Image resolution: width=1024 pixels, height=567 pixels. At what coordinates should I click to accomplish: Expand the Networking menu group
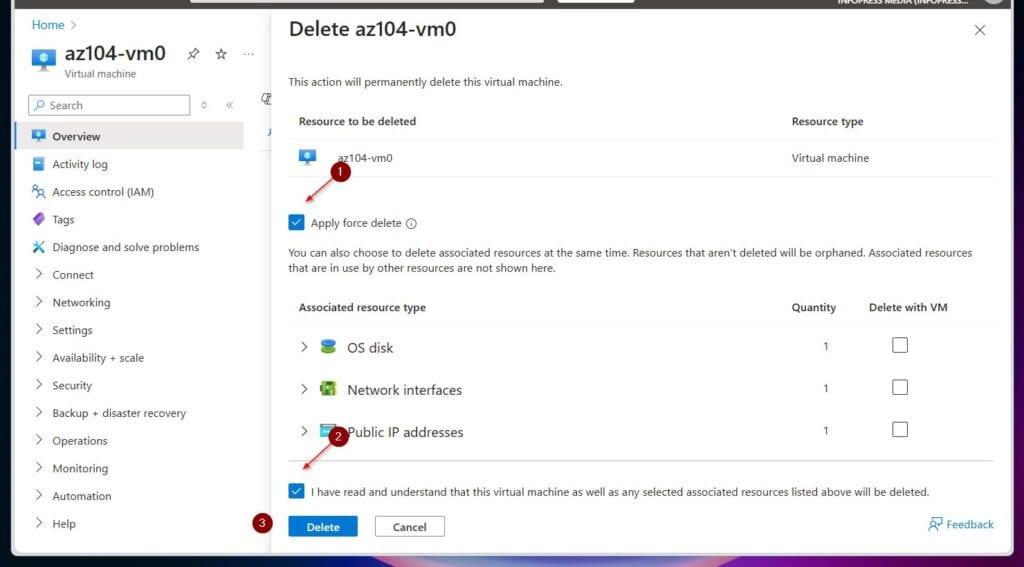[x=39, y=302]
